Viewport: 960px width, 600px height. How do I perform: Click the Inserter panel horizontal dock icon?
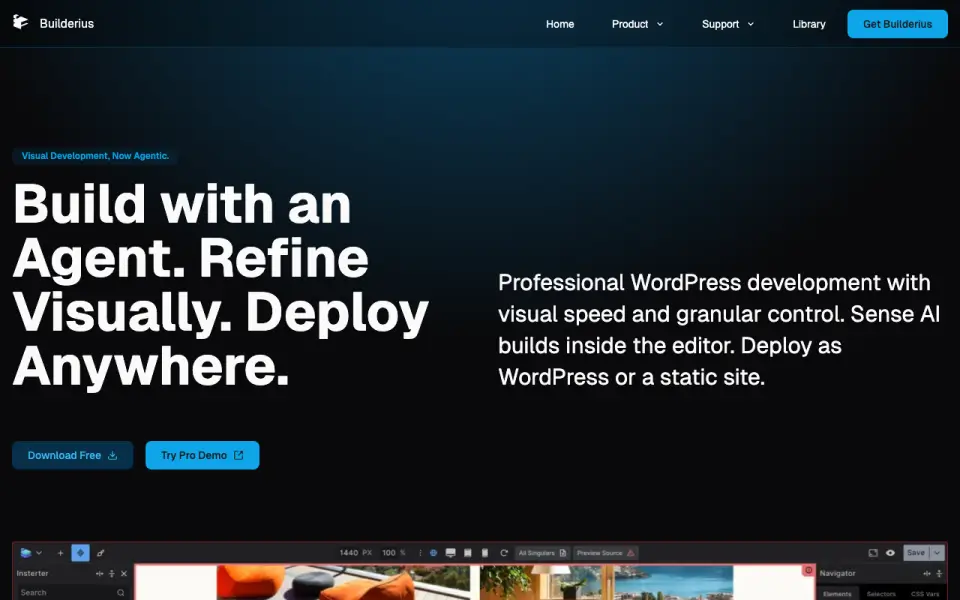pos(99,574)
